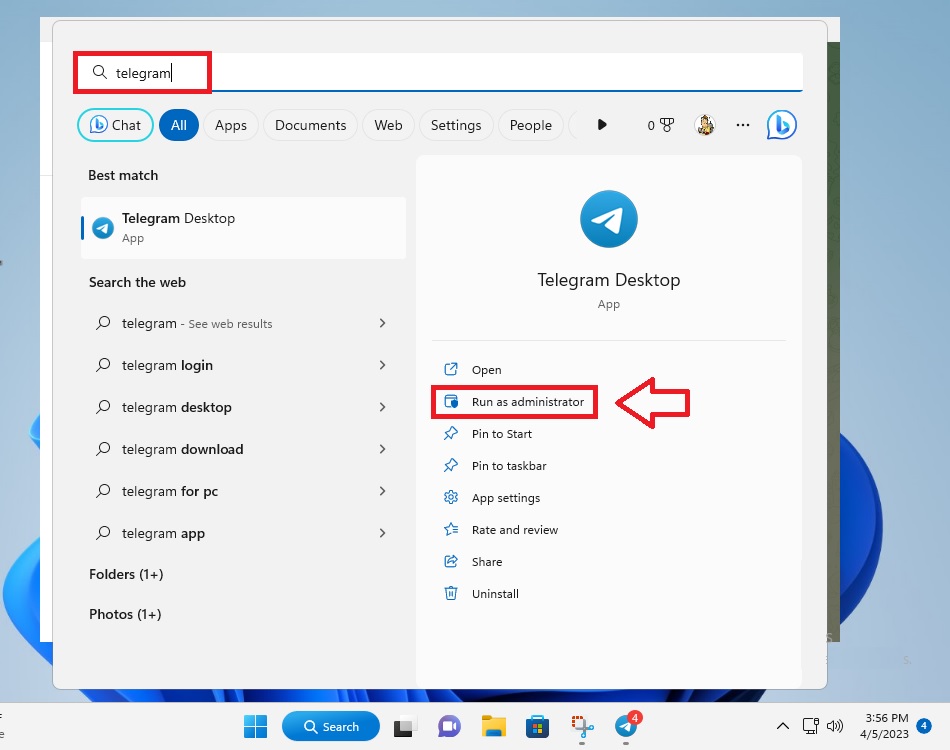Switch to the Settings filter tab
The image size is (950, 750).
coord(456,125)
